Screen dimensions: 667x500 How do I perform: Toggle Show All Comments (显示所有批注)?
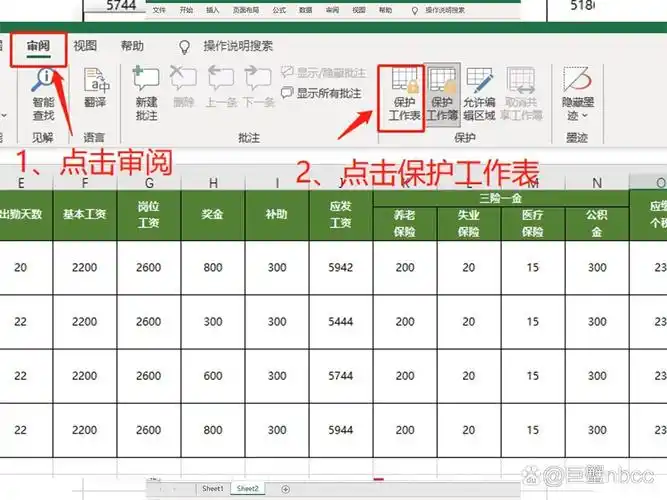click(x=321, y=93)
